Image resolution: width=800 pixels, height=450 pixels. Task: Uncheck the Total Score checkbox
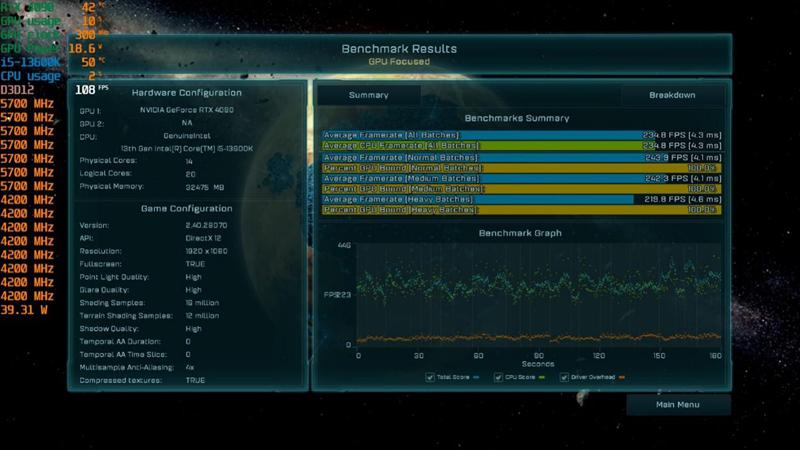coord(428,377)
